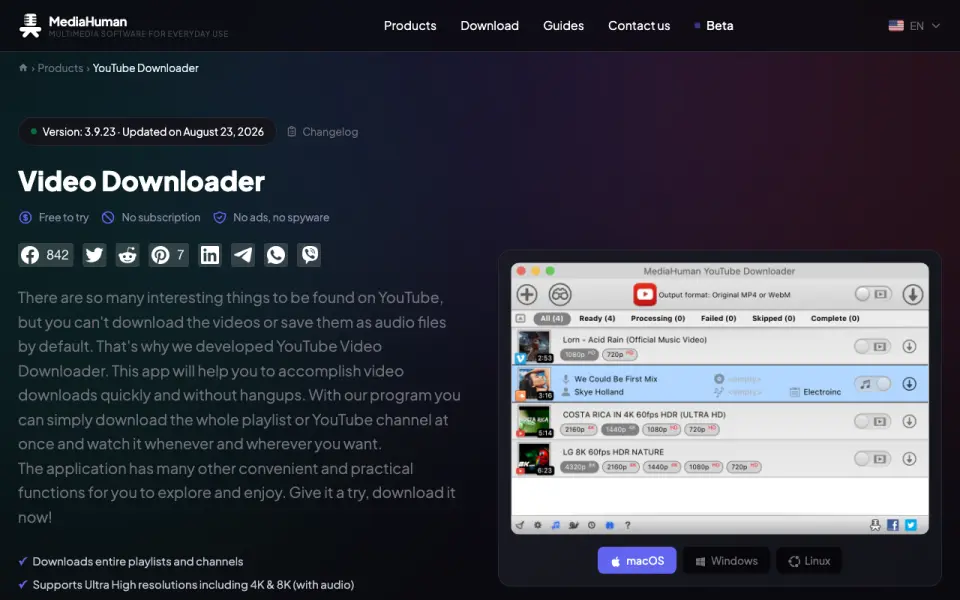
Task: Click the snail speed-limit icon
Action: point(574,525)
